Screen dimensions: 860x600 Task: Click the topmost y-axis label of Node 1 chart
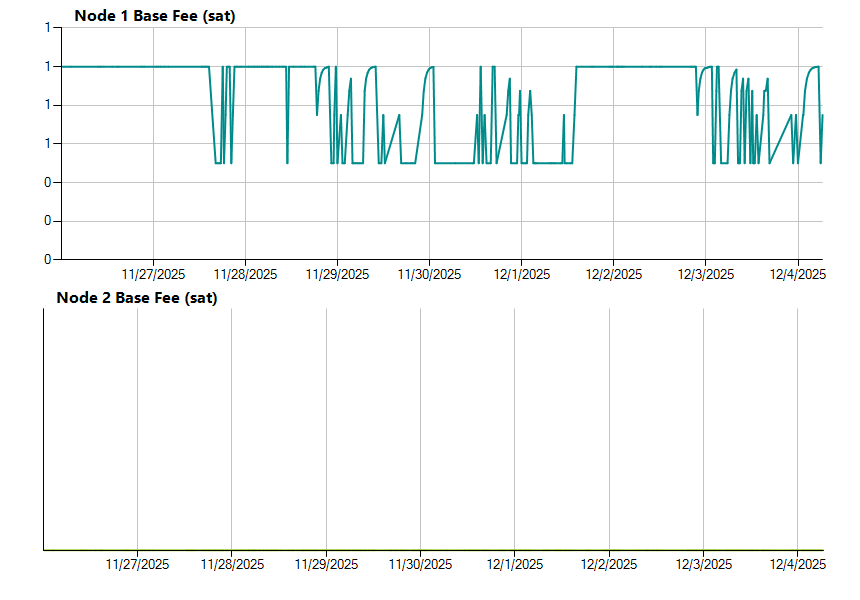[x=46, y=28]
